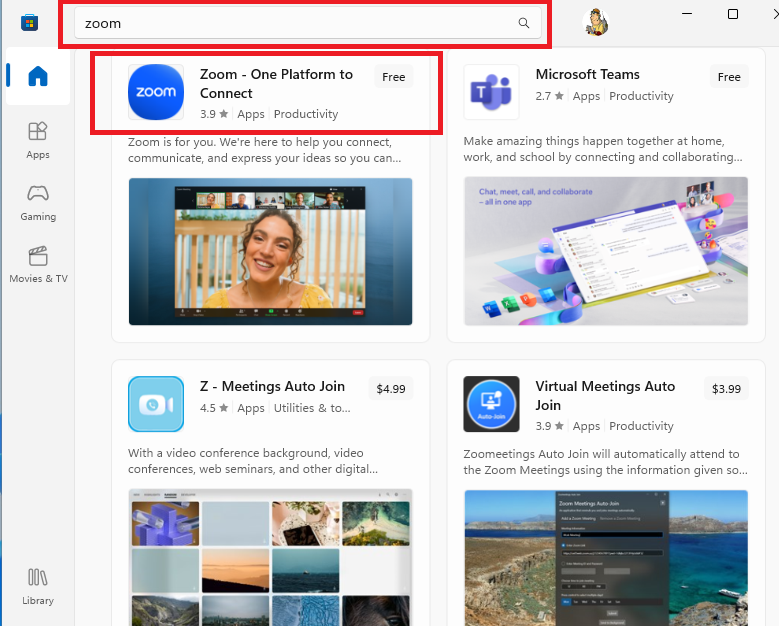
Task: Click the 'Zoom is for you' description
Action: pyautogui.click(x=264, y=150)
